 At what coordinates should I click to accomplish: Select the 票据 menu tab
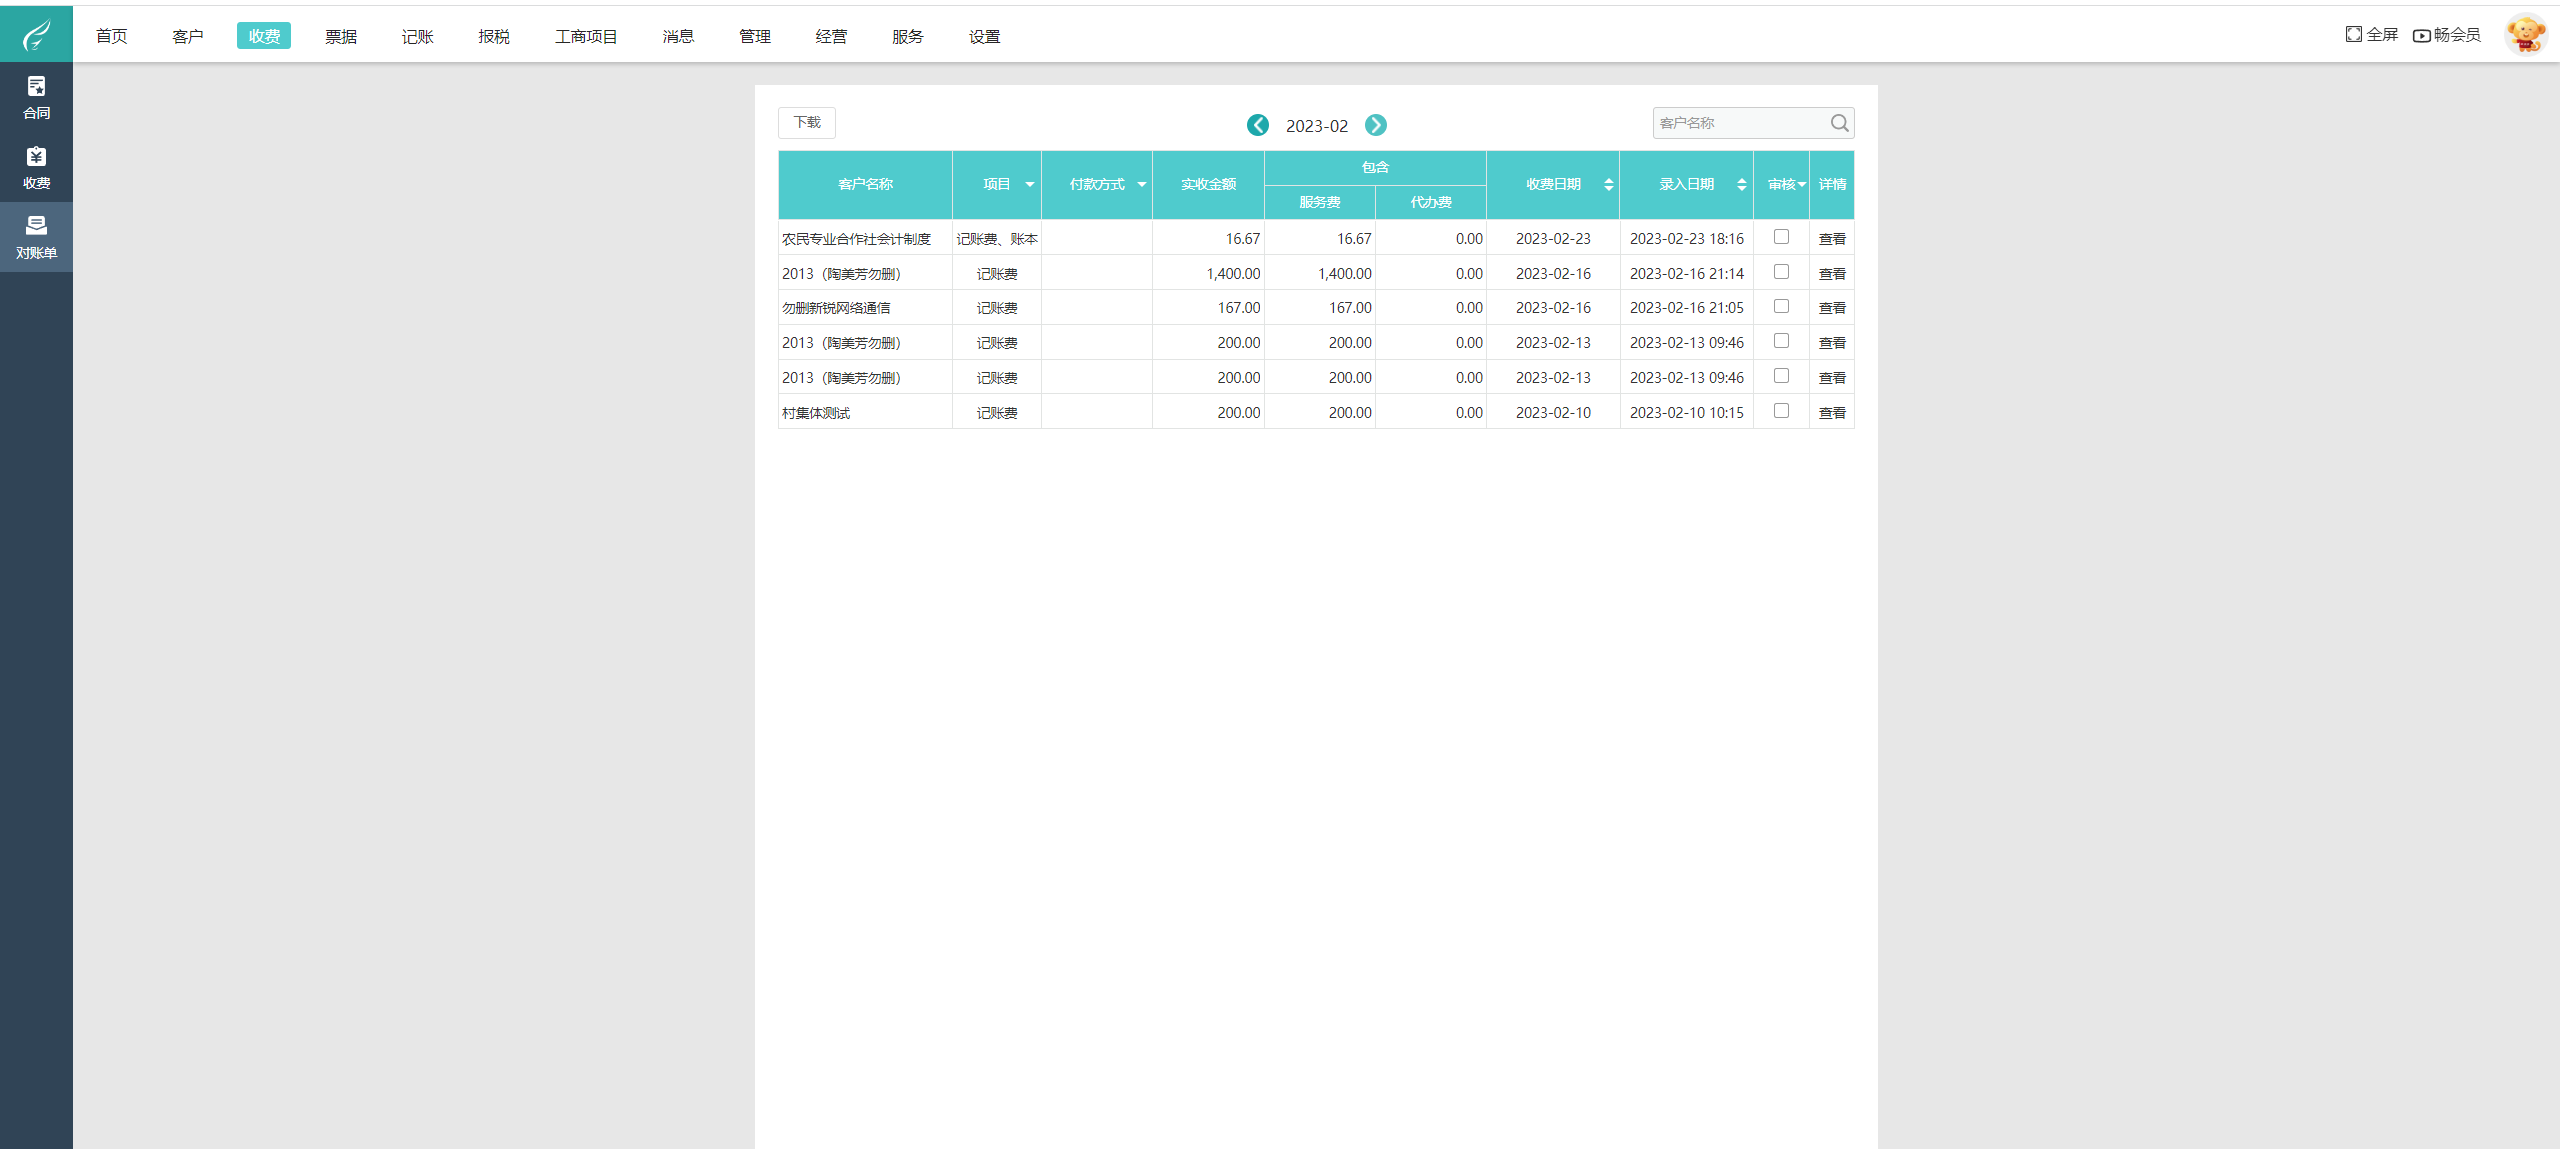(x=340, y=36)
